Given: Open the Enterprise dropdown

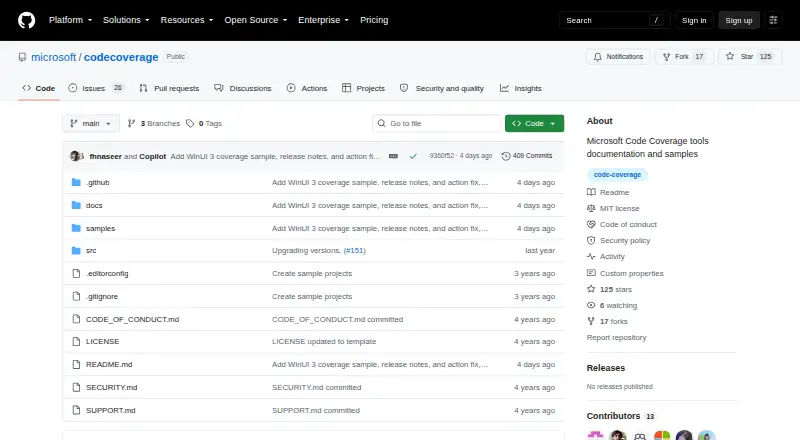Looking at the screenshot, I should point(323,20).
